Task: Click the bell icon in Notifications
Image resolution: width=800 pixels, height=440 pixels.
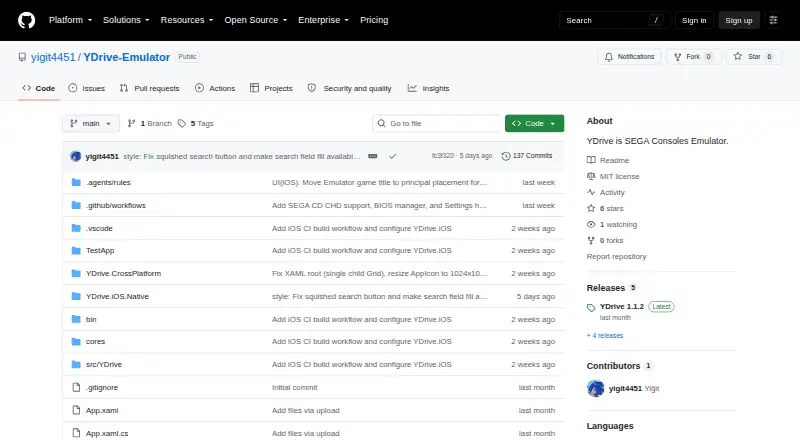Action: [609, 57]
